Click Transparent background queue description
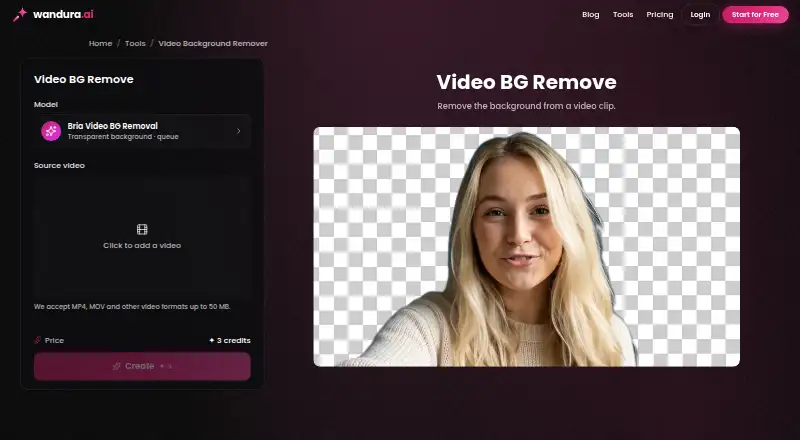800x440 pixels. (x=123, y=137)
